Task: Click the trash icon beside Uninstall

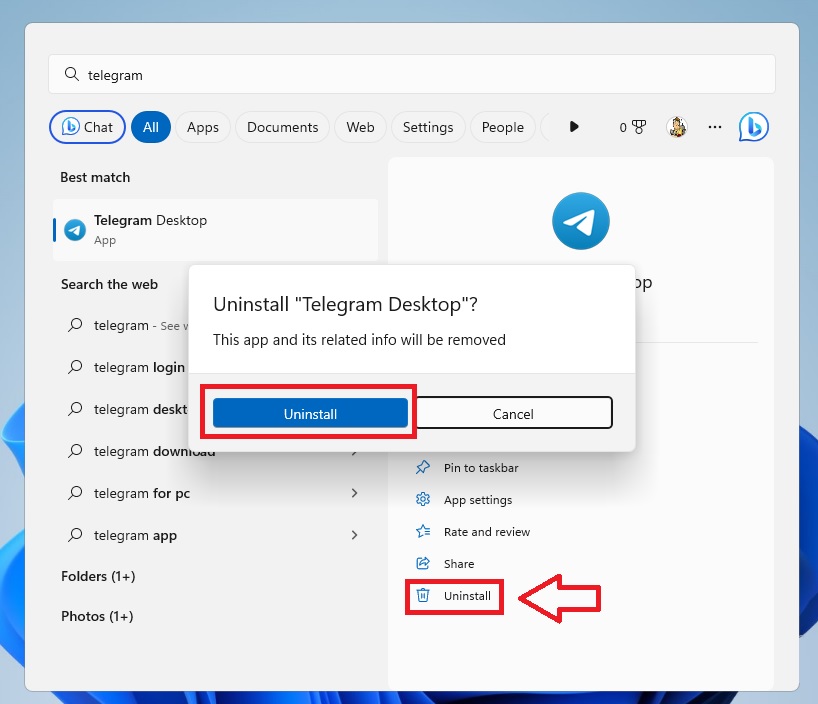Action: click(423, 595)
